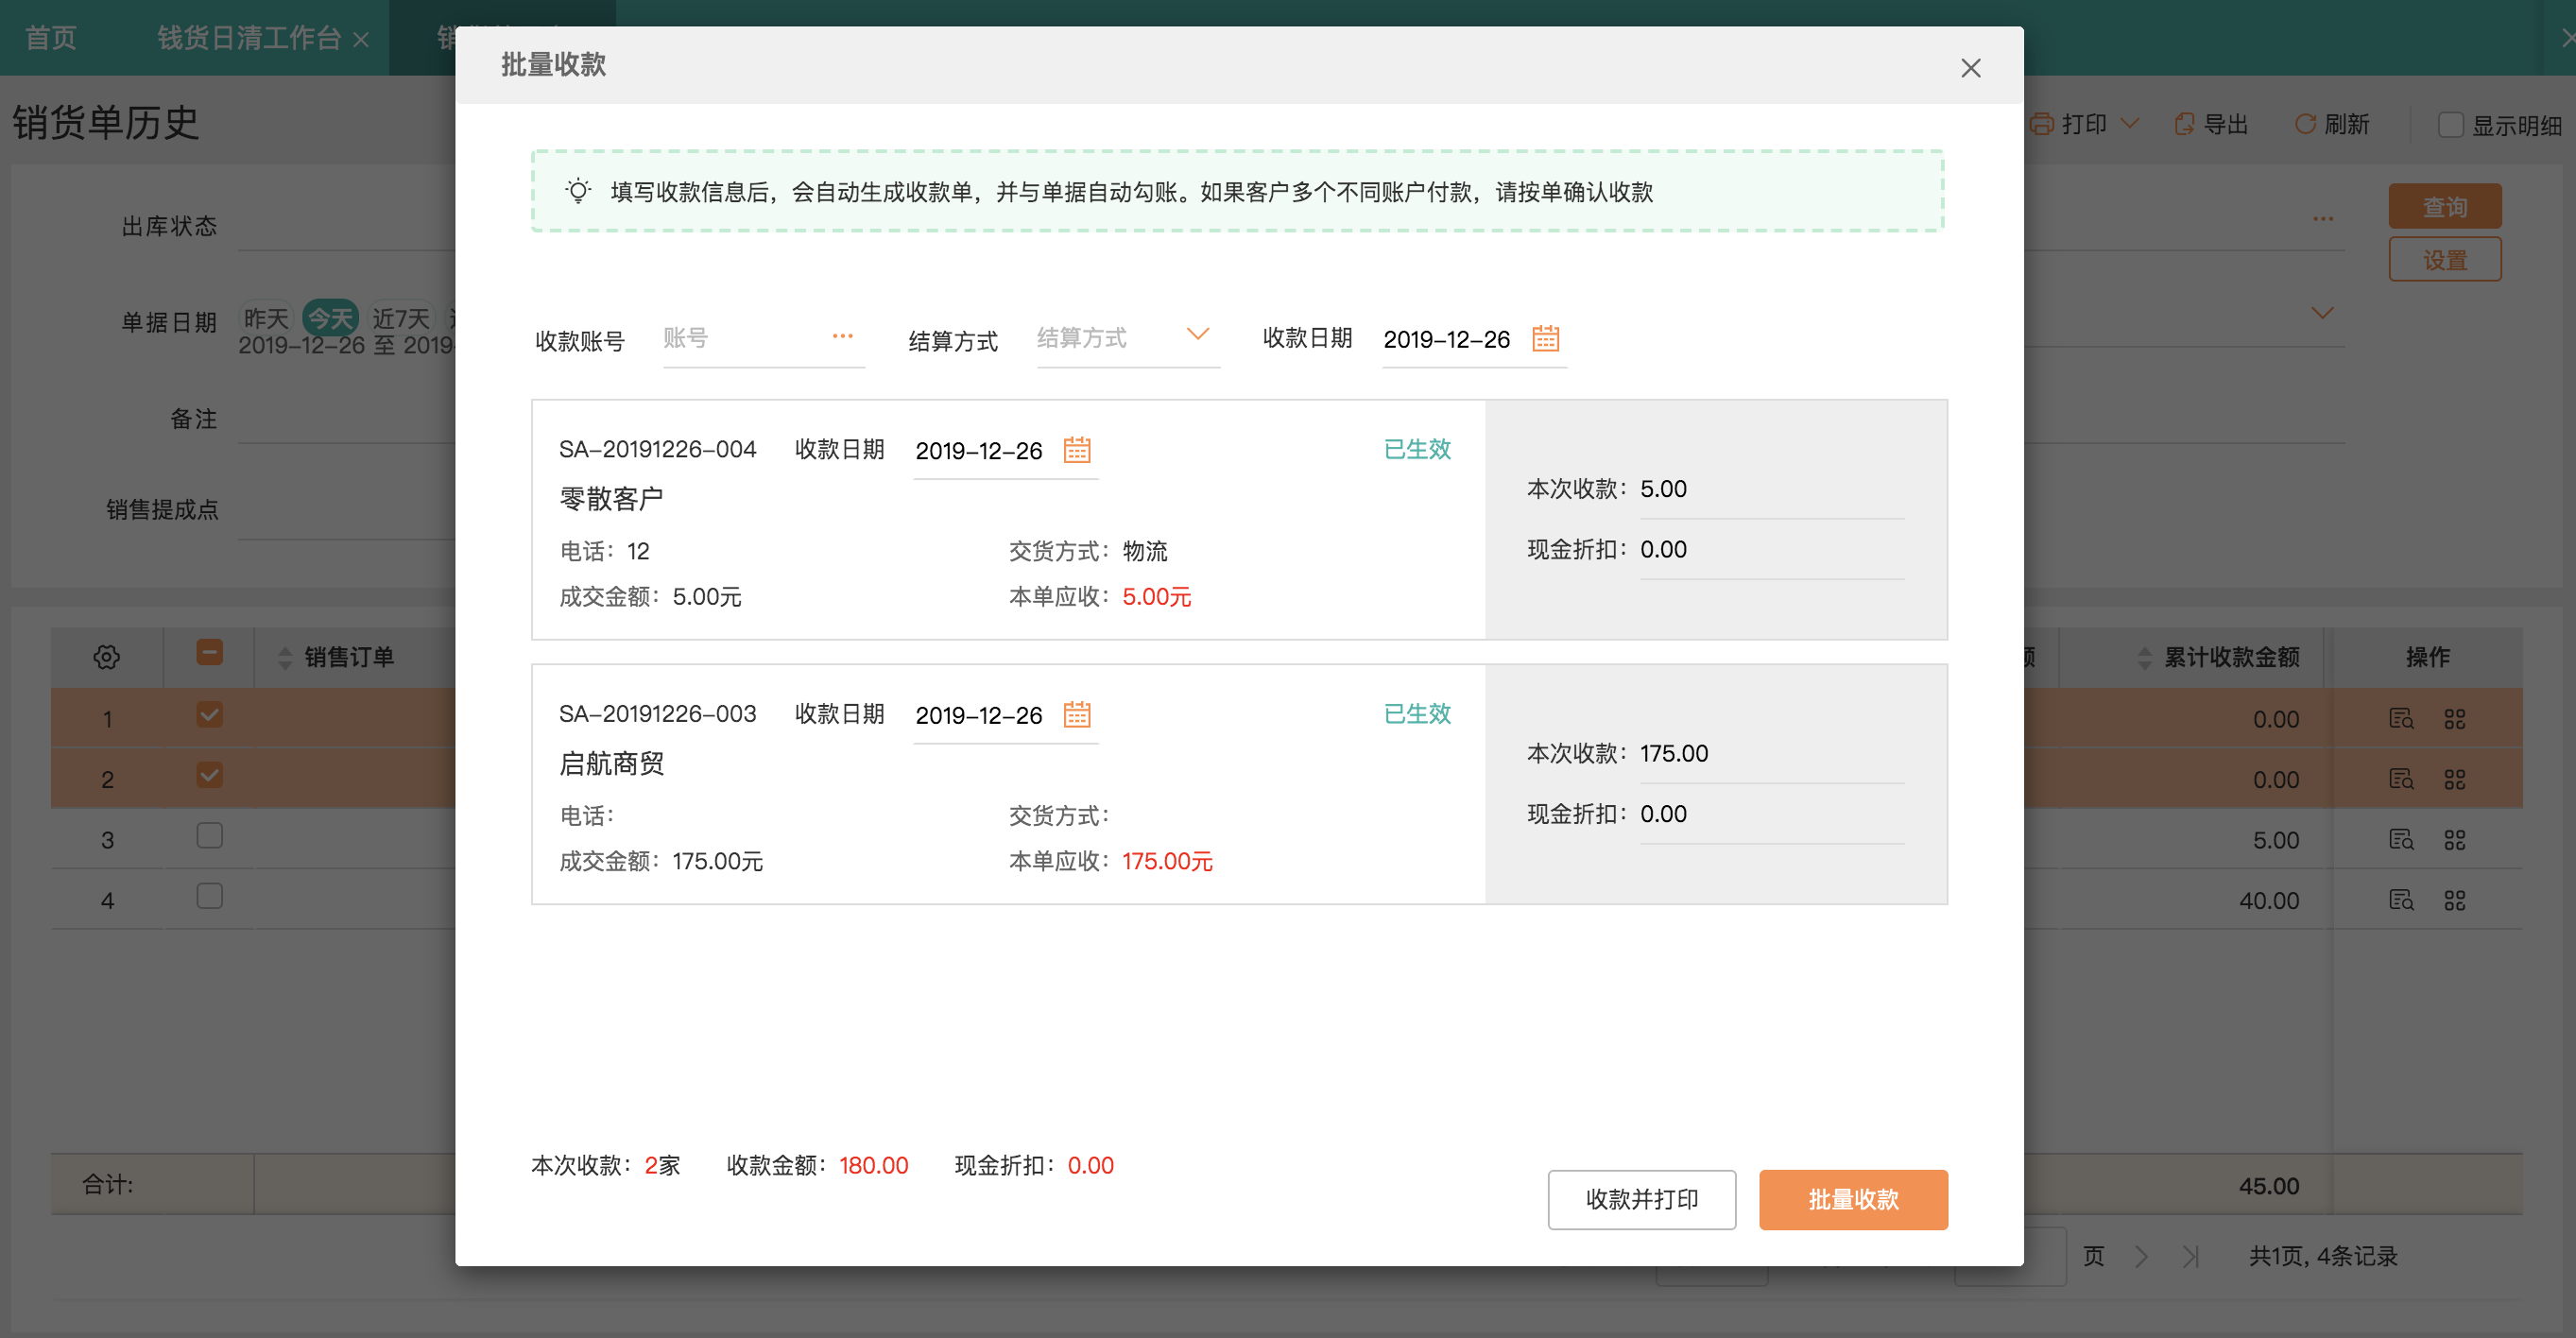This screenshot has height=1338, width=2576.
Task: Click the 收款并打印 button
Action: click(x=1639, y=1198)
